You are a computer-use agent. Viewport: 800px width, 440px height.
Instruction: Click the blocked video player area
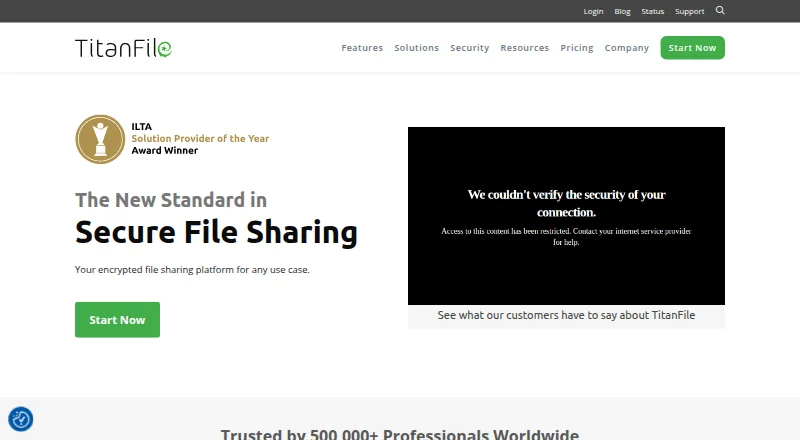566,216
